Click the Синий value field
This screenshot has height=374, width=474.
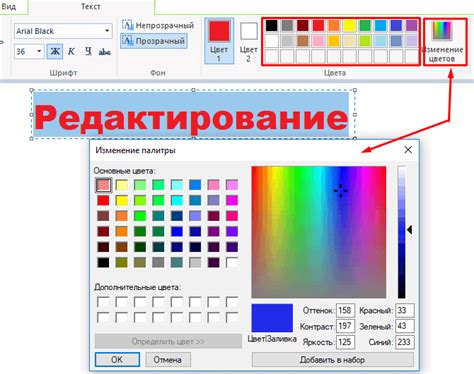(405, 342)
